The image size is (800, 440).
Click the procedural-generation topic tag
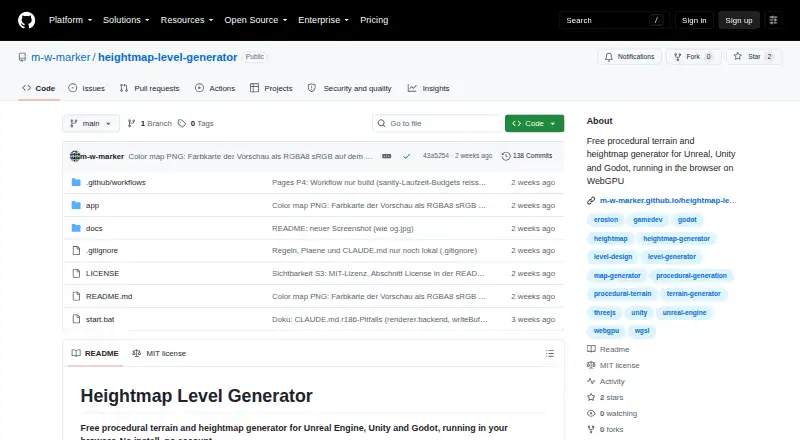pos(691,276)
